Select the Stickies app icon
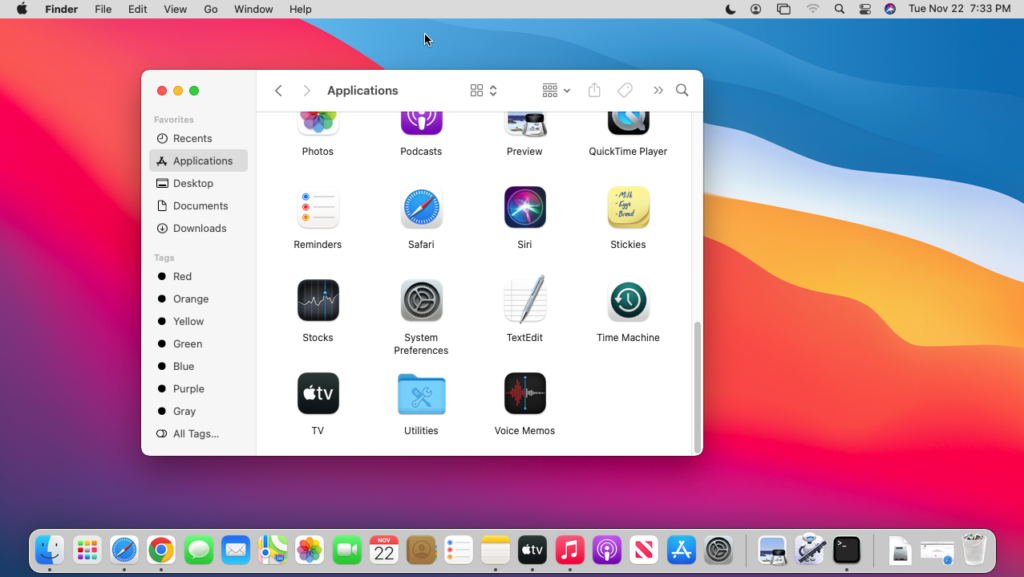Viewport: 1024px width, 577px height. point(628,208)
